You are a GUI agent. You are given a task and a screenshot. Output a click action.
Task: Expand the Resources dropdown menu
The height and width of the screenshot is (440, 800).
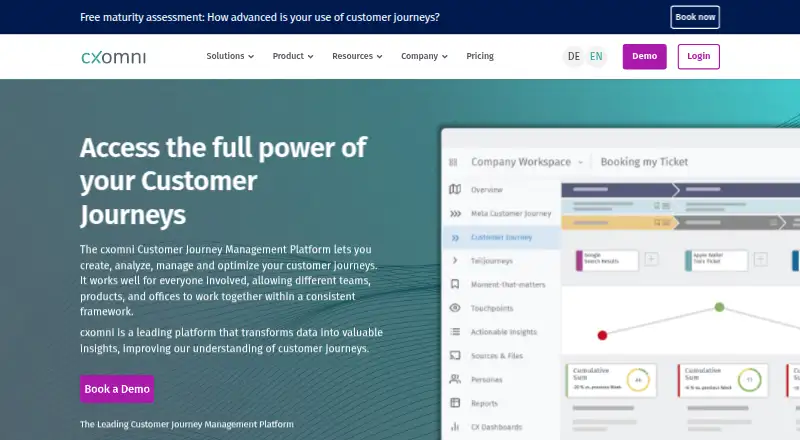(357, 56)
